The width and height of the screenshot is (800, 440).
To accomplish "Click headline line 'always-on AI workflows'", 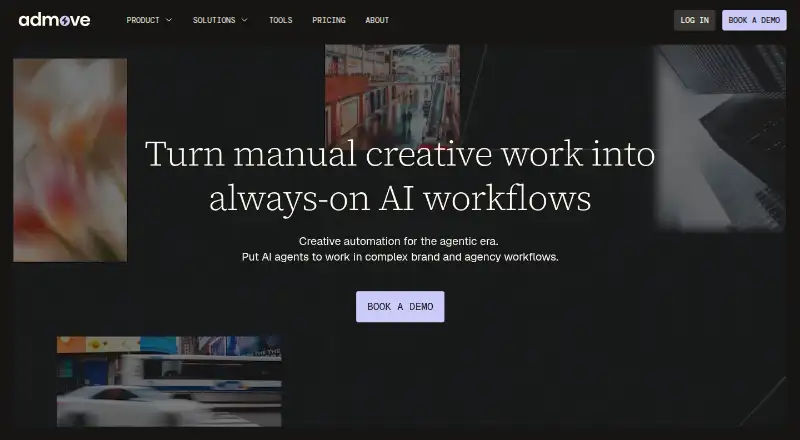I will (400, 198).
